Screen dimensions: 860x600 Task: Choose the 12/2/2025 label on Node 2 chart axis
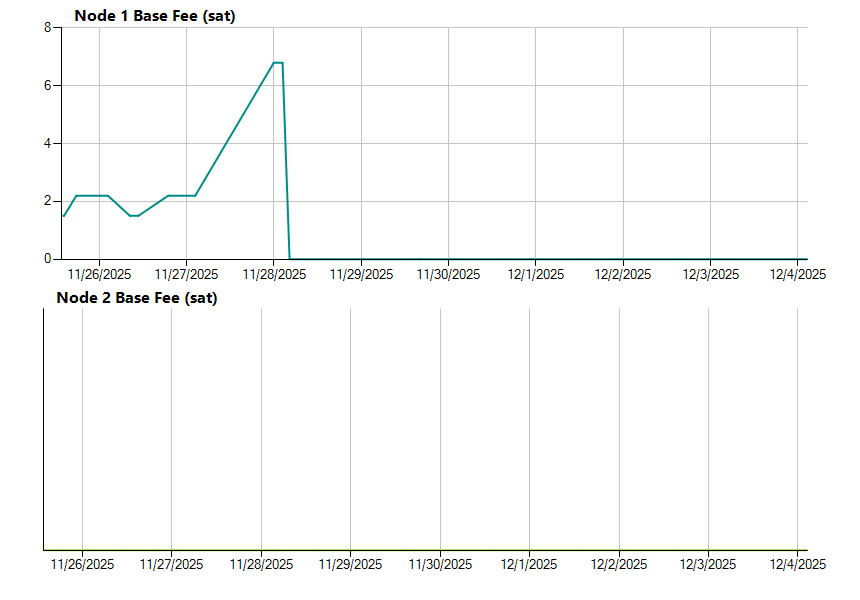click(618, 564)
